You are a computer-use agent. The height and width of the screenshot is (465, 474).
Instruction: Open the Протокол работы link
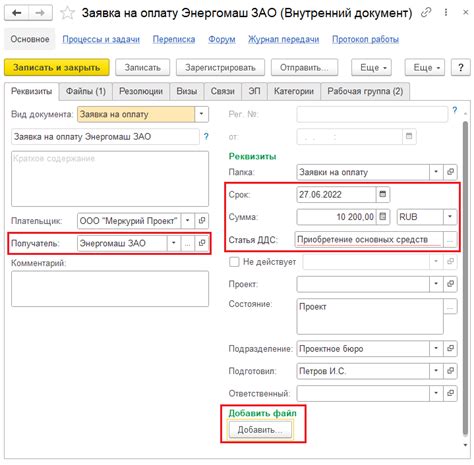(365, 39)
